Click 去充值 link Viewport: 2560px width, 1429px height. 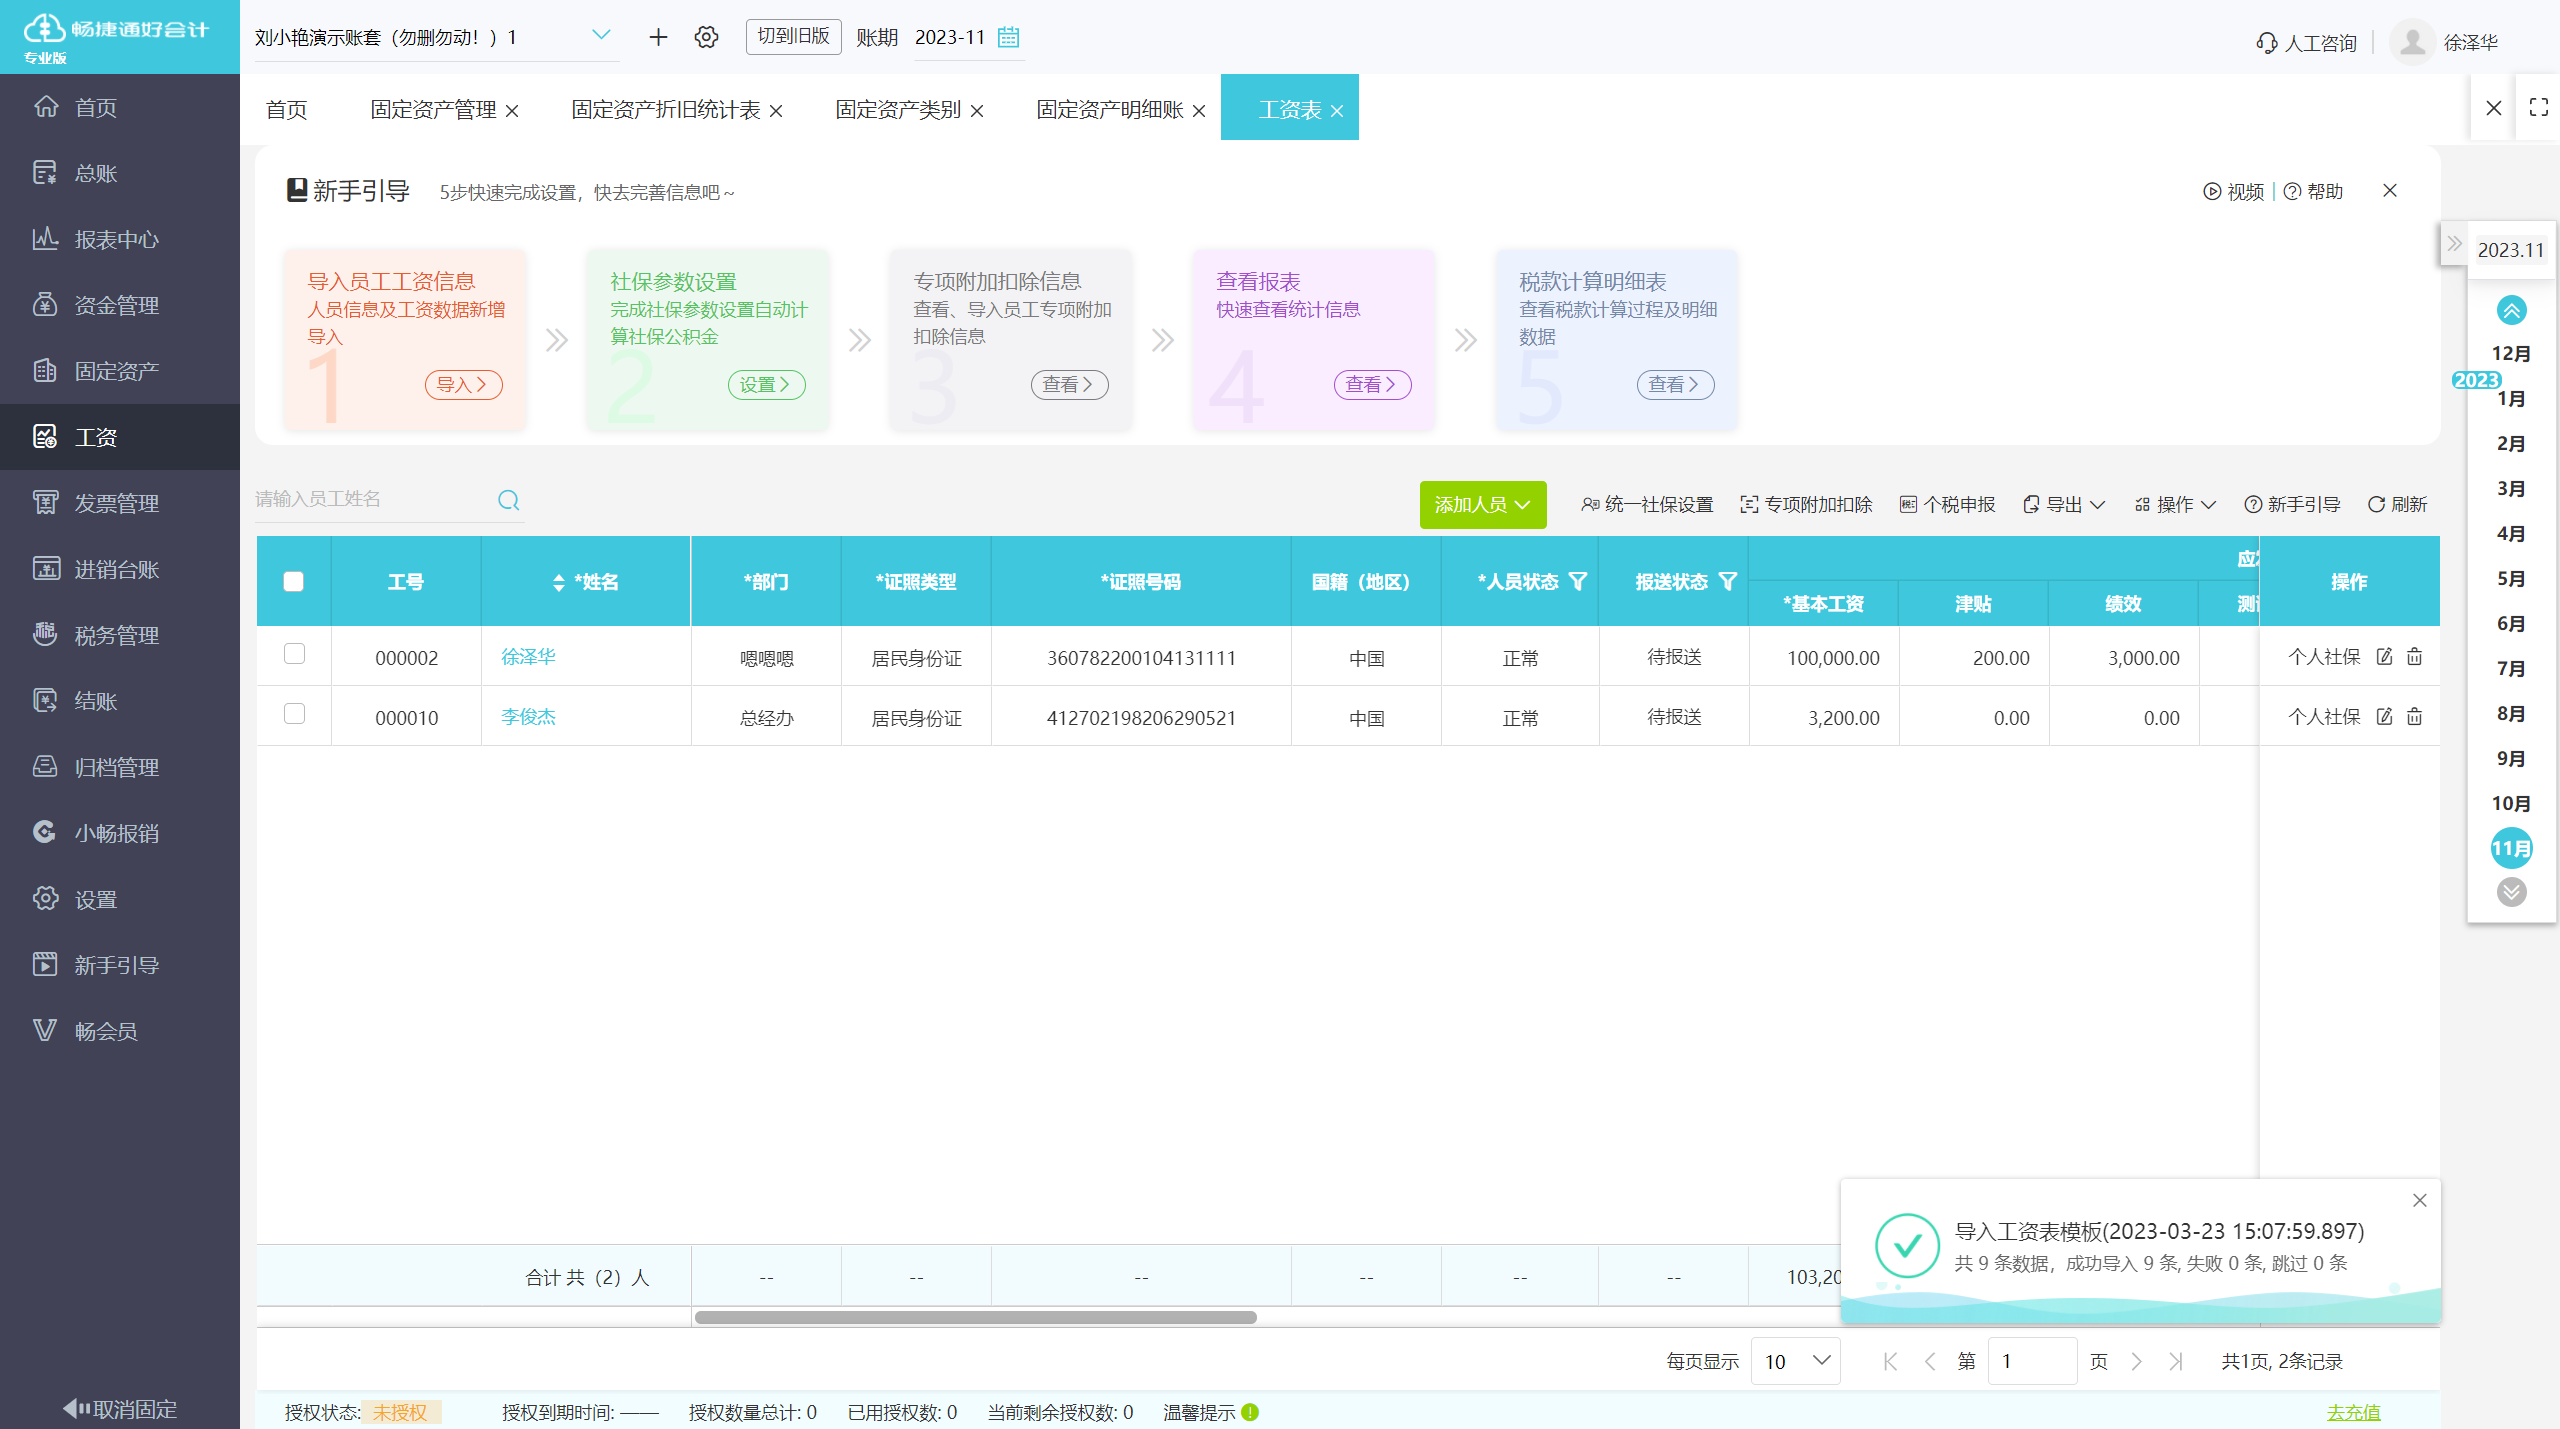tap(2354, 1411)
